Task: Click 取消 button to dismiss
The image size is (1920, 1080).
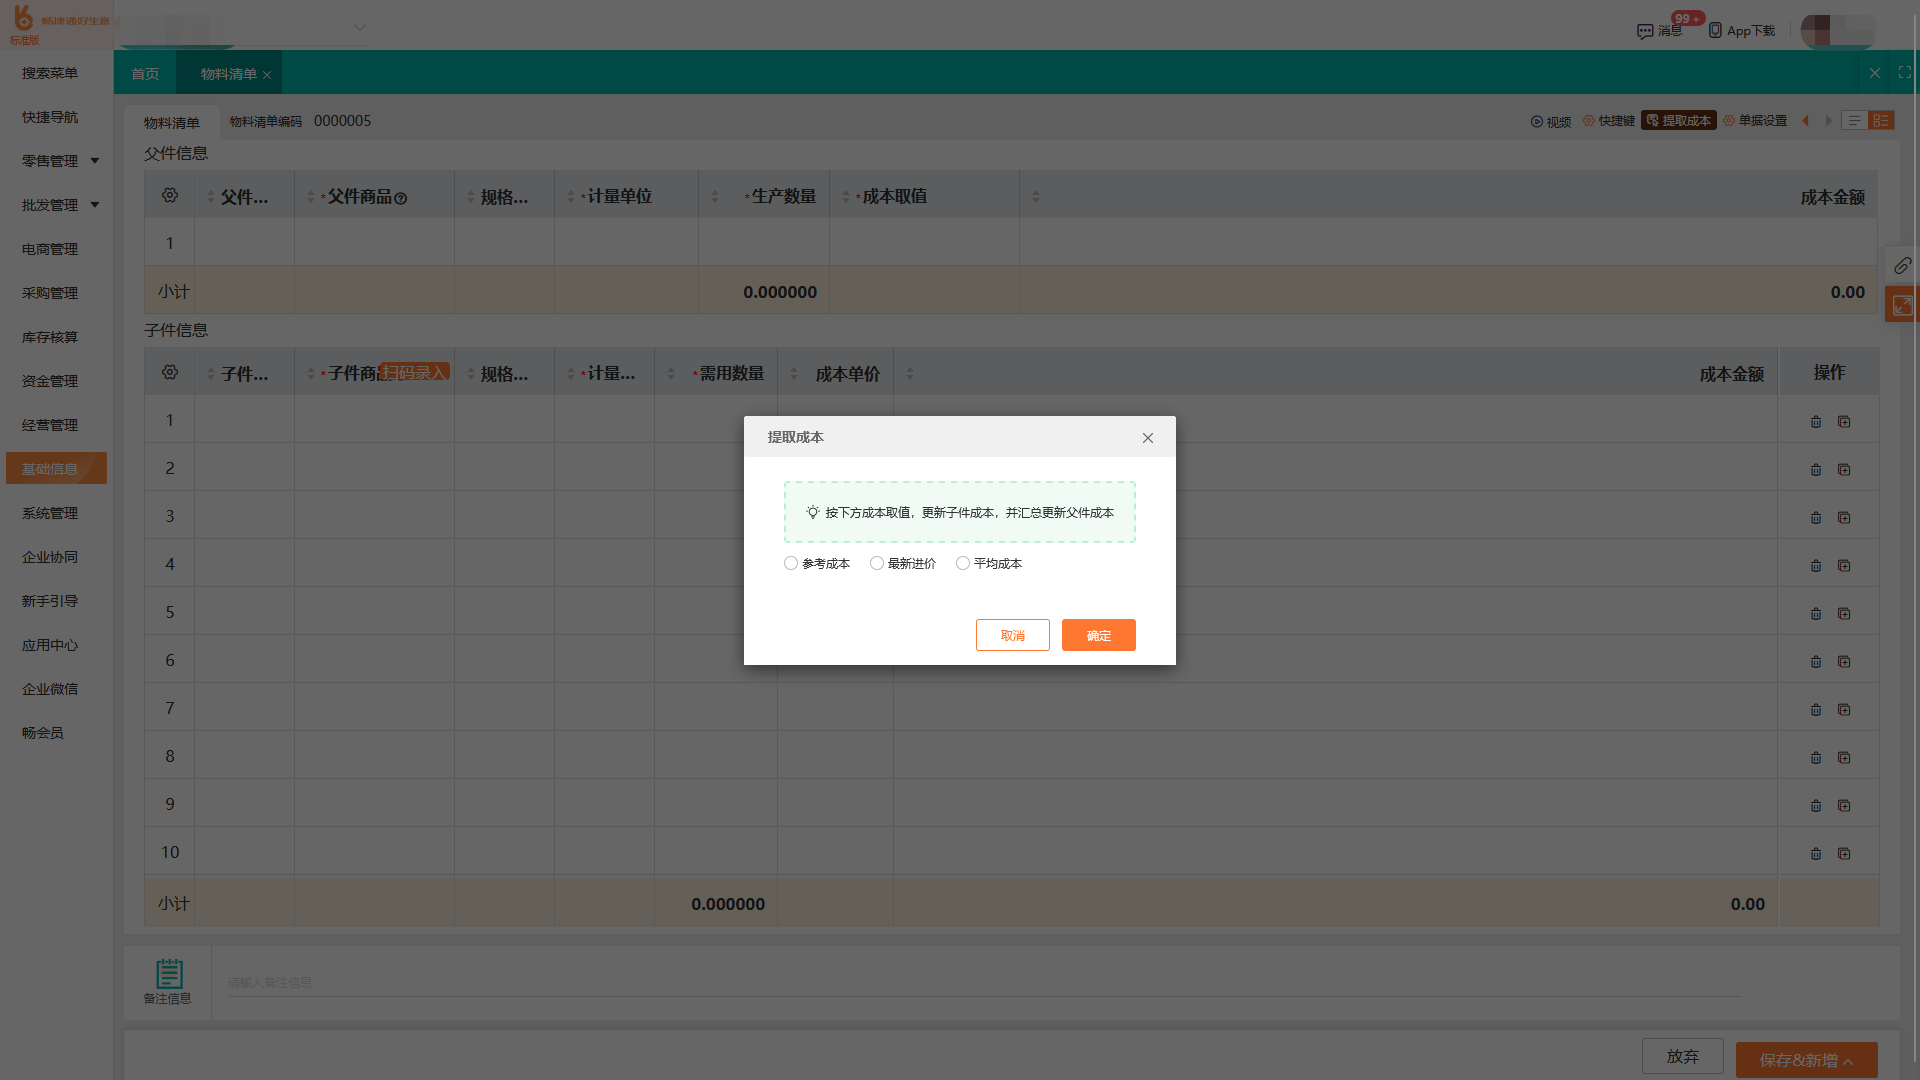Action: (1013, 634)
